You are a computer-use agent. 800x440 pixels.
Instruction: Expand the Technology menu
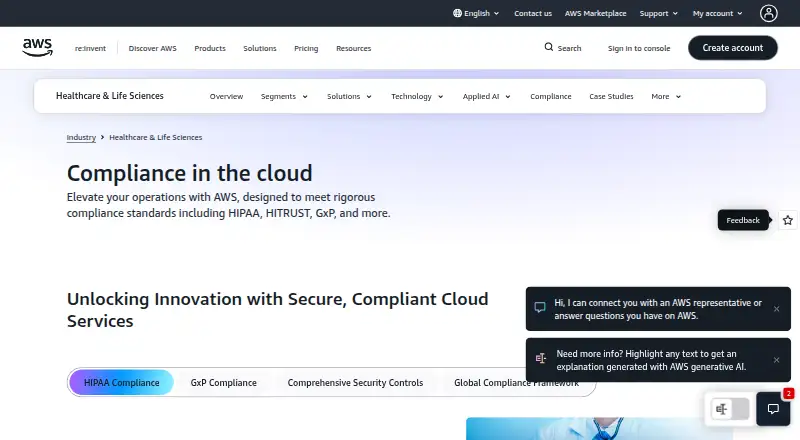click(417, 96)
